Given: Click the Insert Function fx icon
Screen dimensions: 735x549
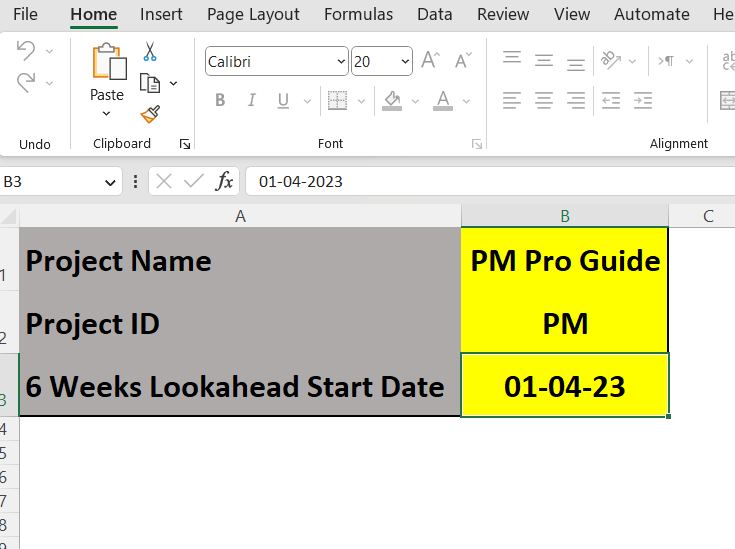Looking at the screenshot, I should point(224,181).
